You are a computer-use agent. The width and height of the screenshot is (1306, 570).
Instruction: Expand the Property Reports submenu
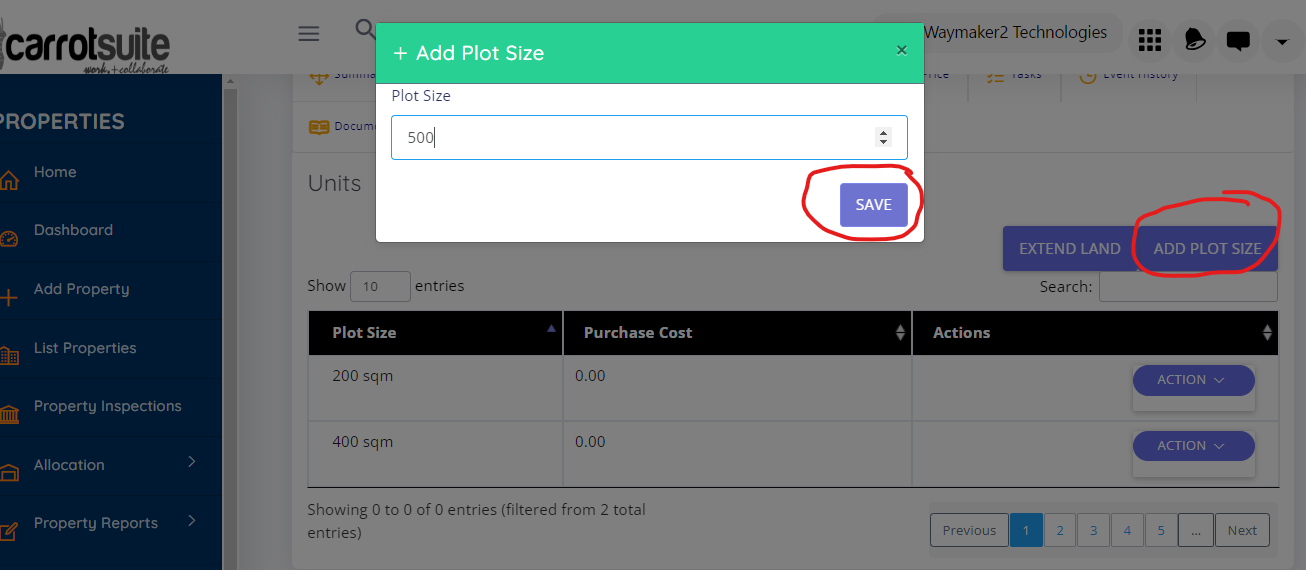click(191, 521)
